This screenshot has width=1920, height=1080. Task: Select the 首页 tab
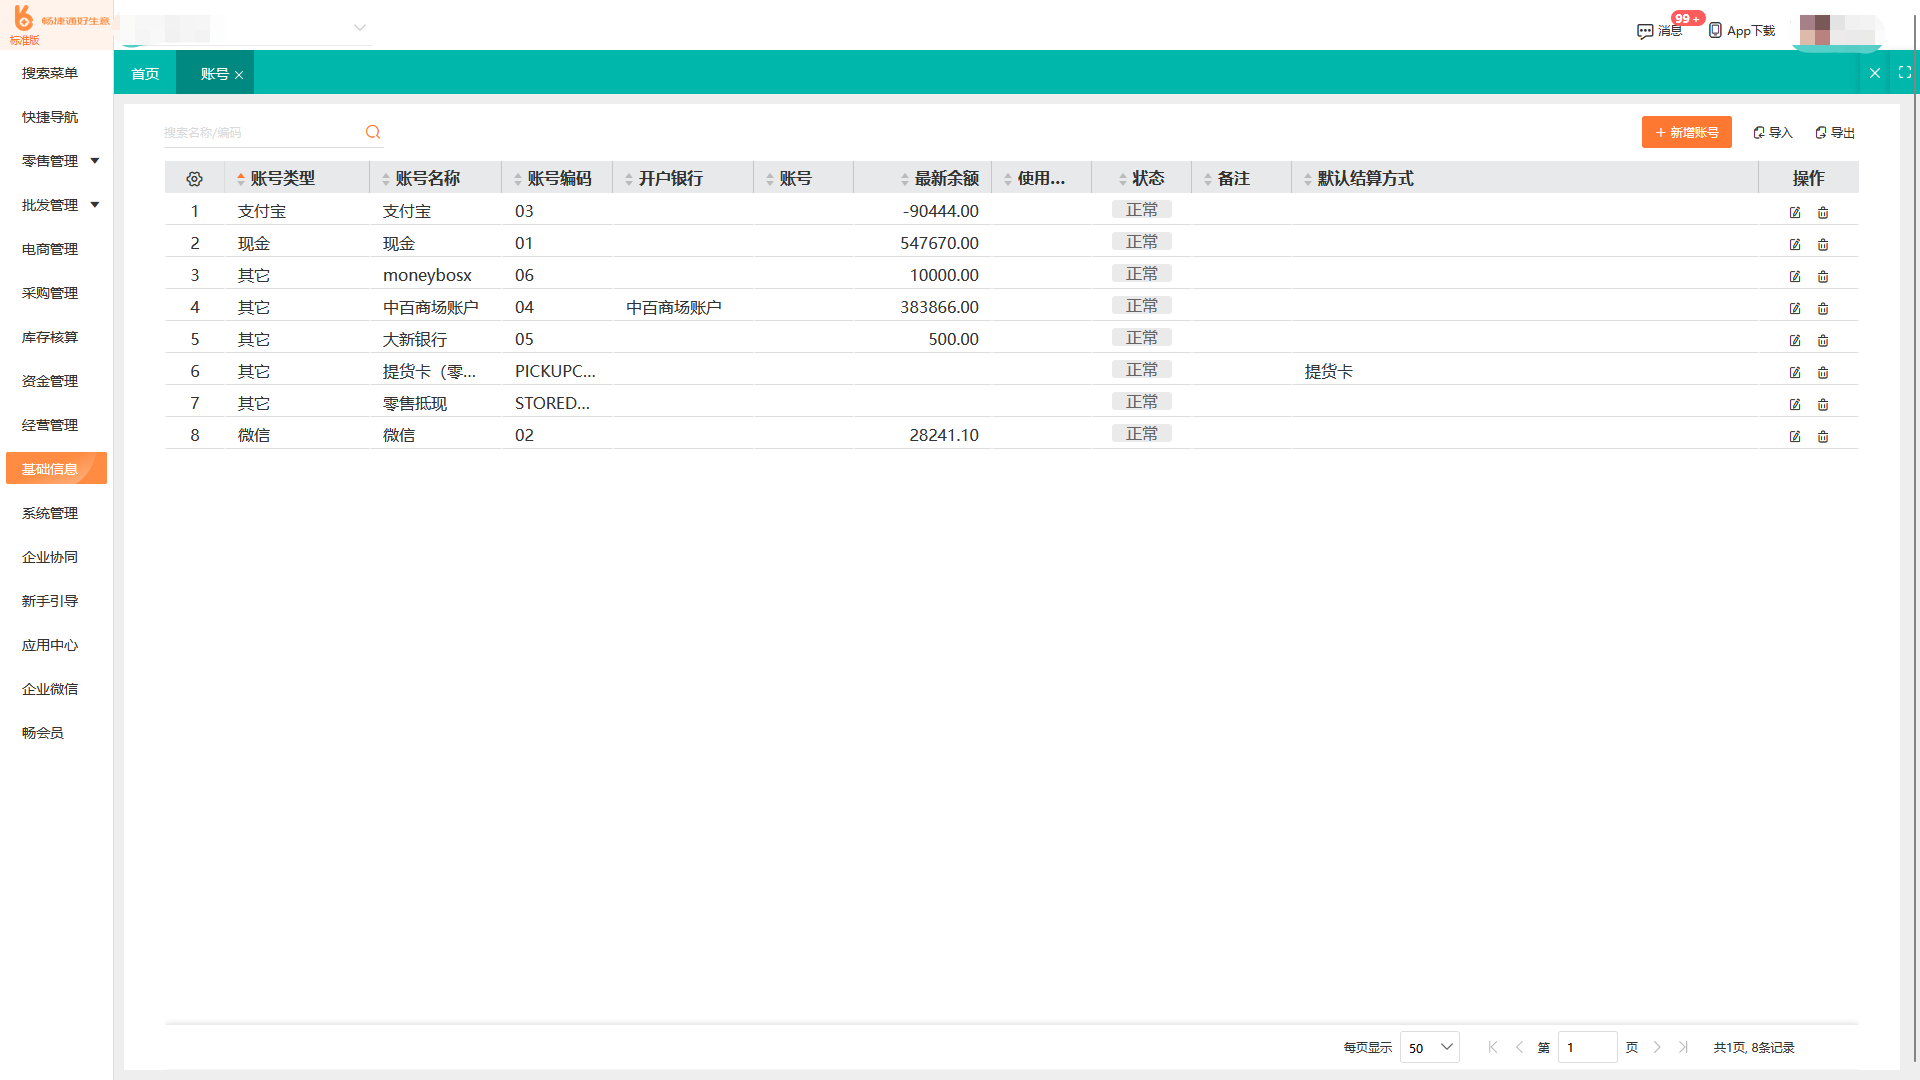click(x=145, y=73)
